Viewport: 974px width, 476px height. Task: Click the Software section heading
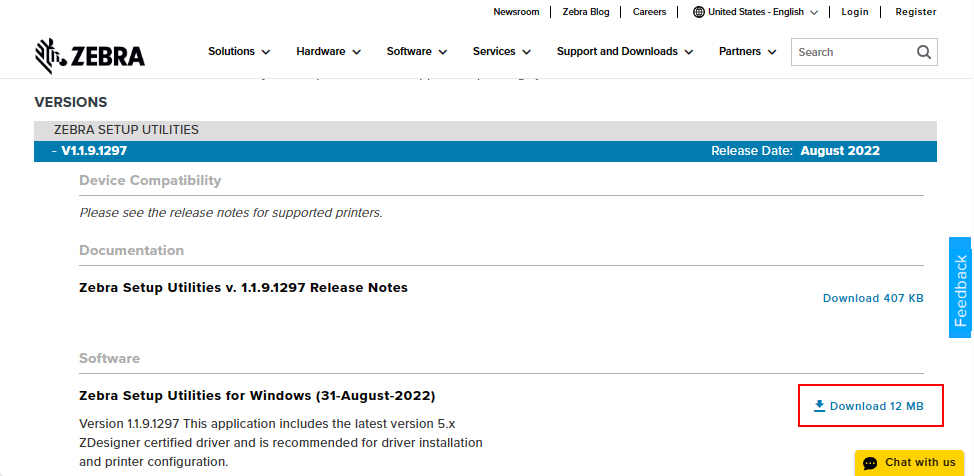(x=109, y=359)
